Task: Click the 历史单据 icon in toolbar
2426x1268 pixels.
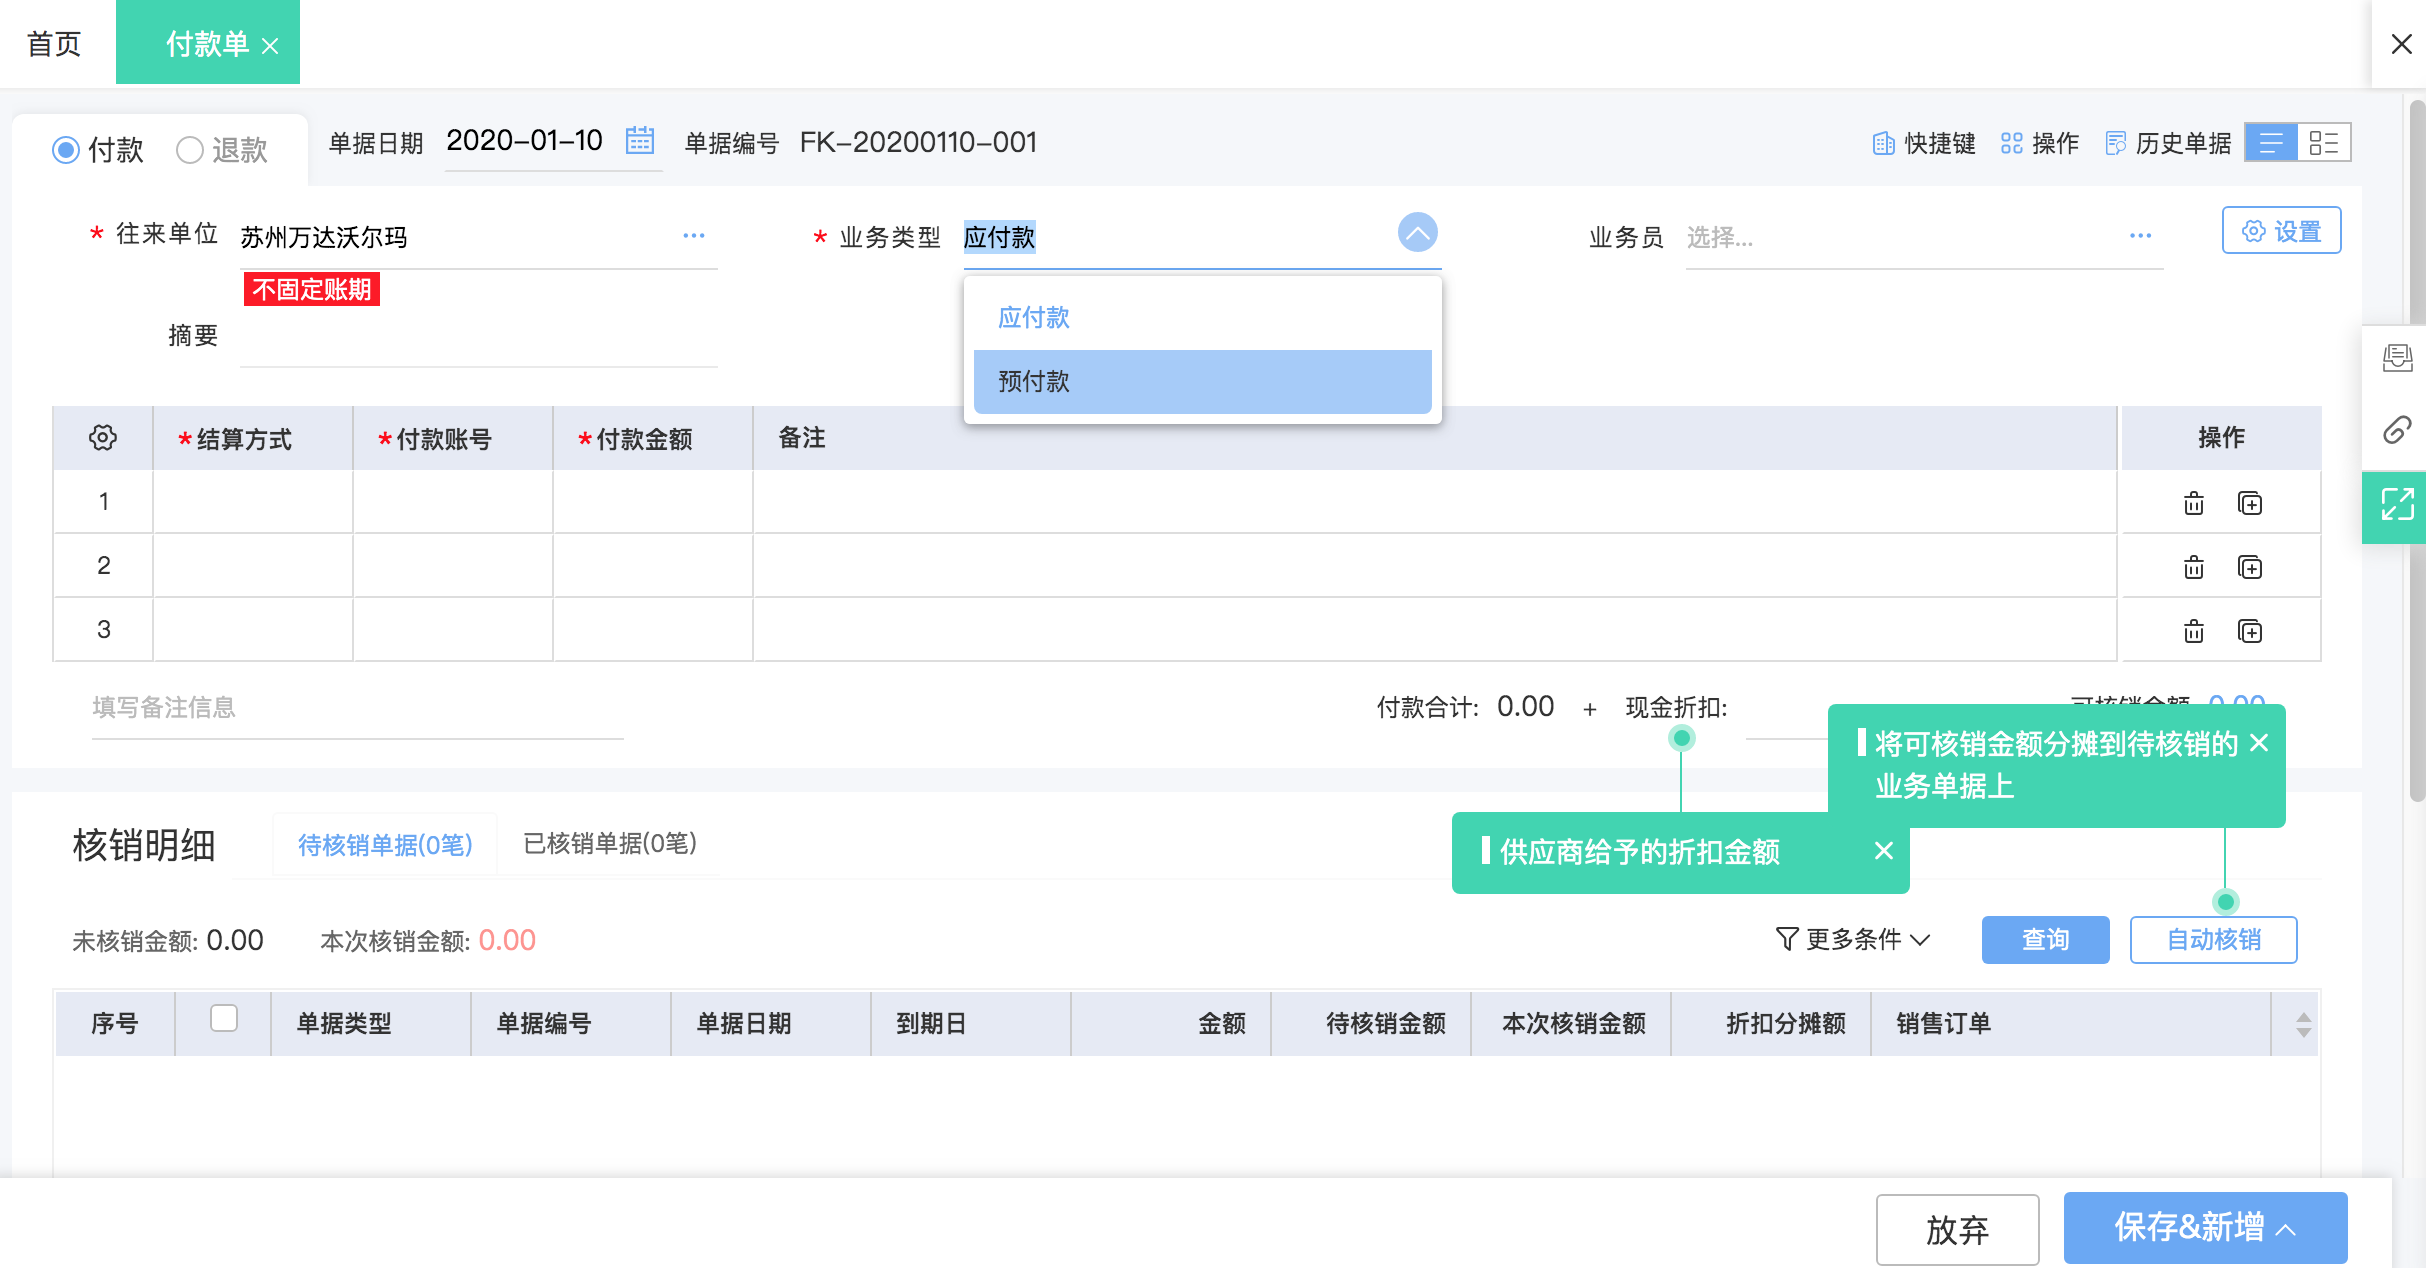Action: (2115, 141)
